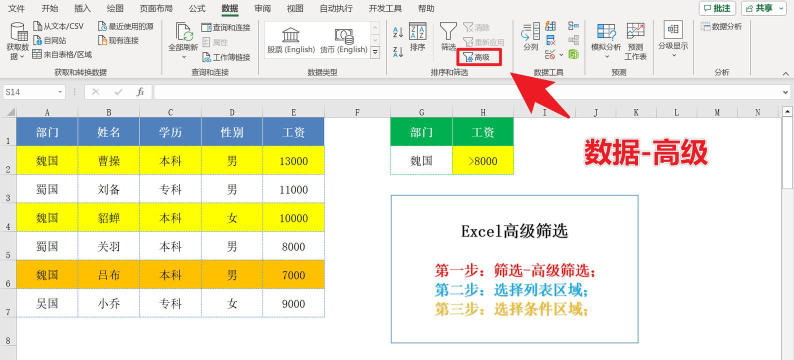Click the 自网站 (From Web) icon
This screenshot has width=794, height=360.
37,40
